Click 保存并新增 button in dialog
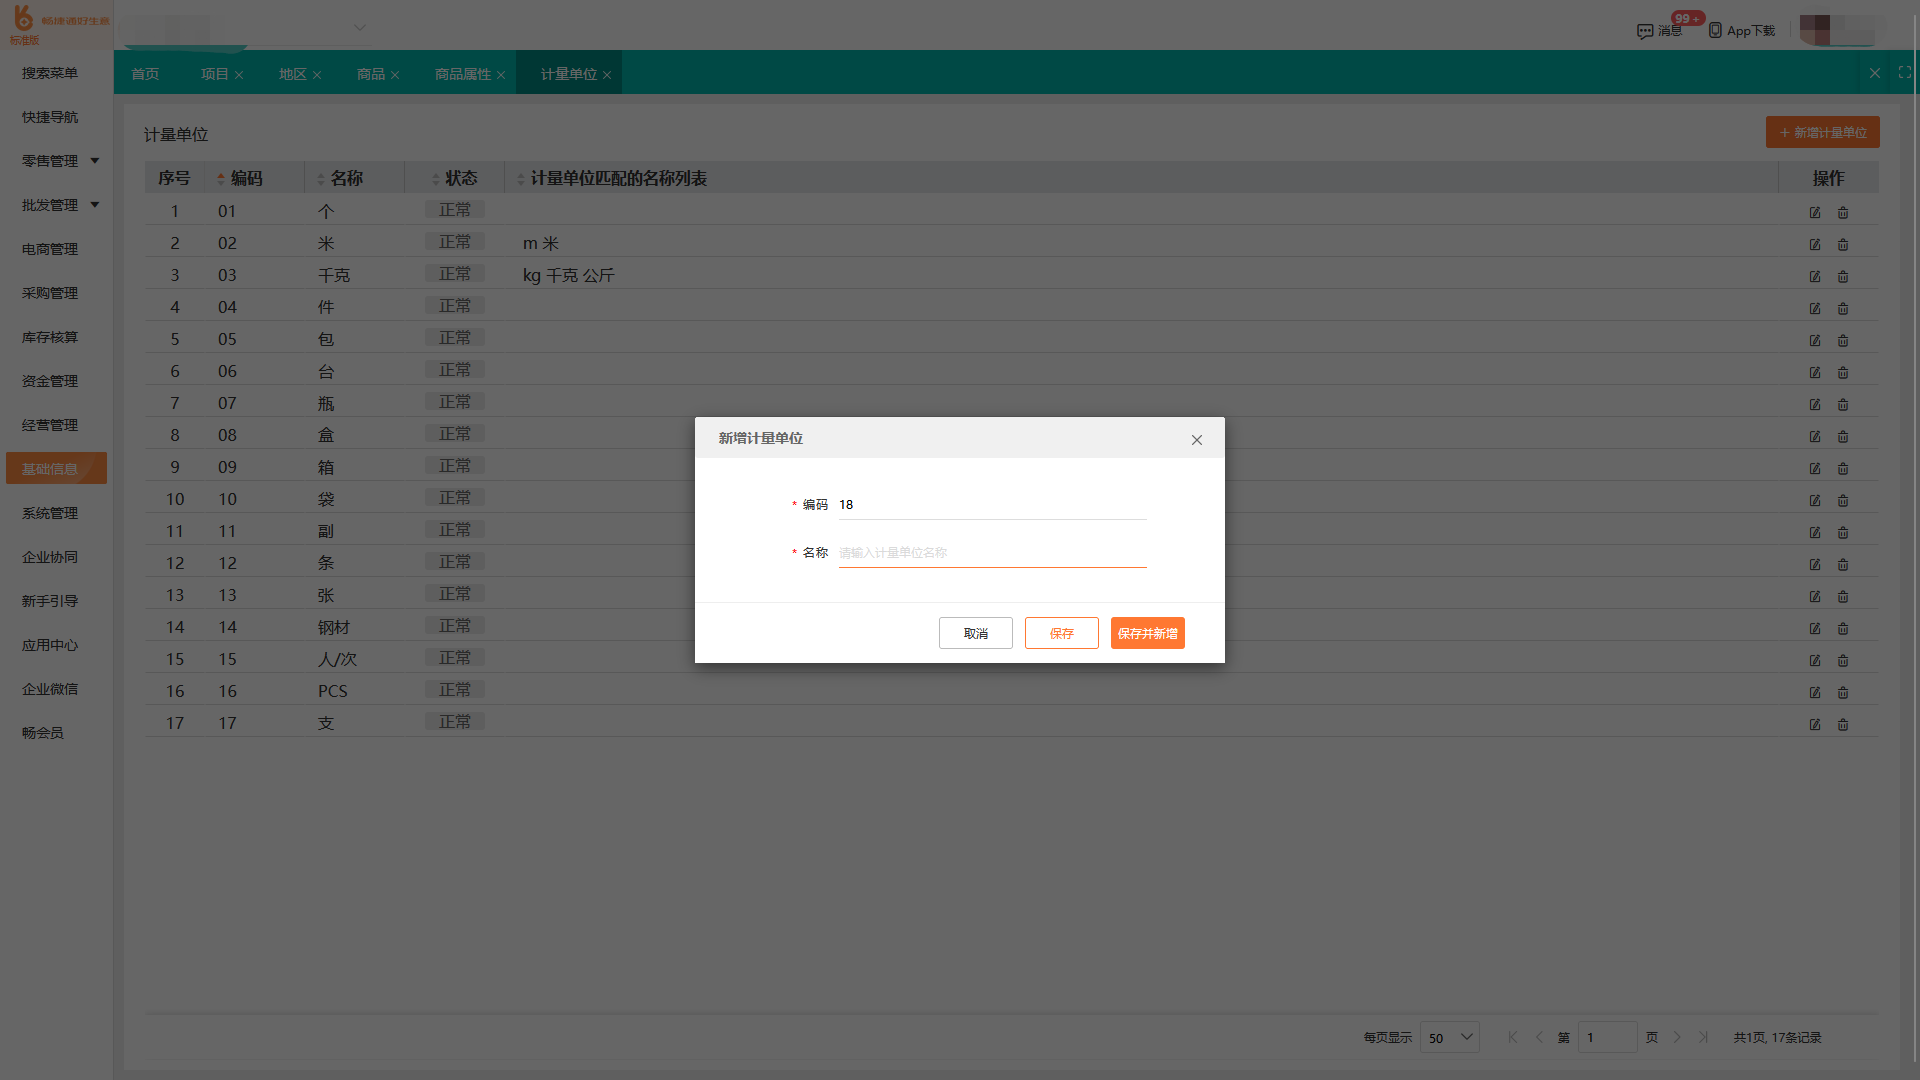Screen dimensions: 1920x1080 coord(1146,633)
